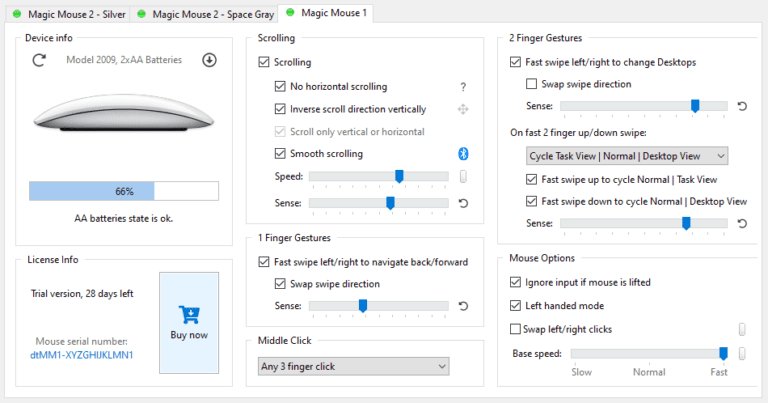Viewport: 768px width, 403px height.
Task: Click the four-arrow move icon beside Inverse scroll
Action: 463,109
